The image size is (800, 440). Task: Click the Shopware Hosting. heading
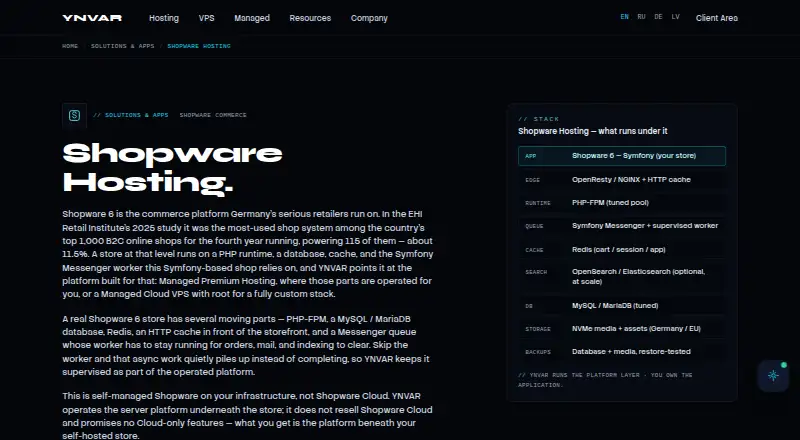172,167
